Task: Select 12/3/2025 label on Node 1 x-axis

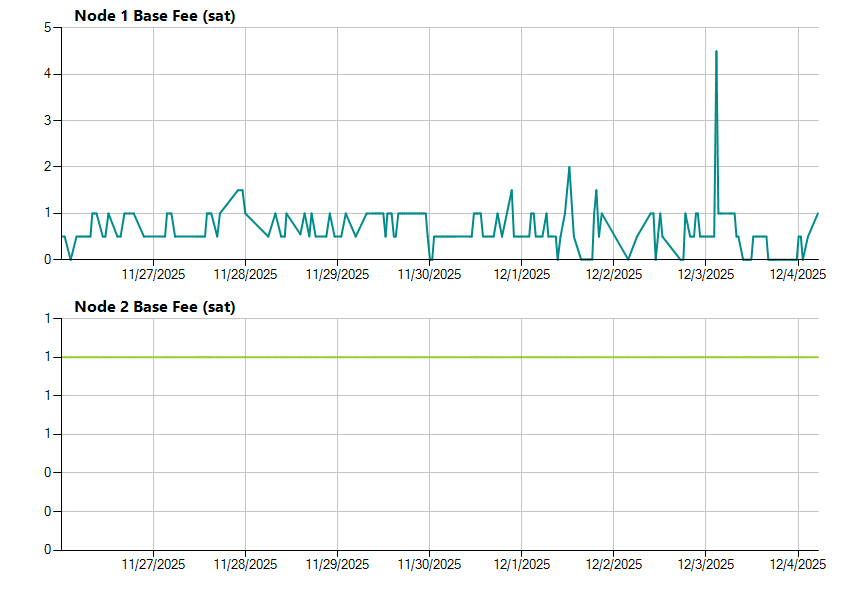Action: click(706, 273)
